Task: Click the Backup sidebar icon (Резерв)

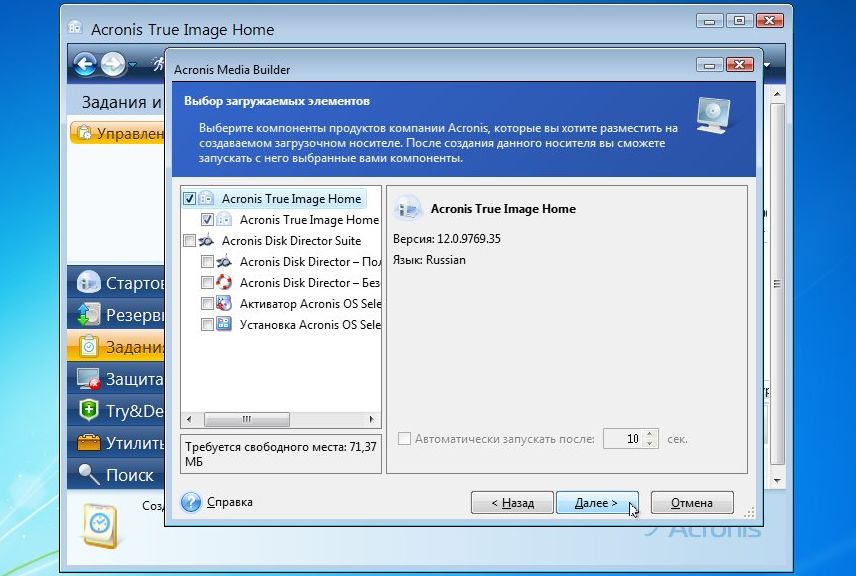Action: coord(88,314)
